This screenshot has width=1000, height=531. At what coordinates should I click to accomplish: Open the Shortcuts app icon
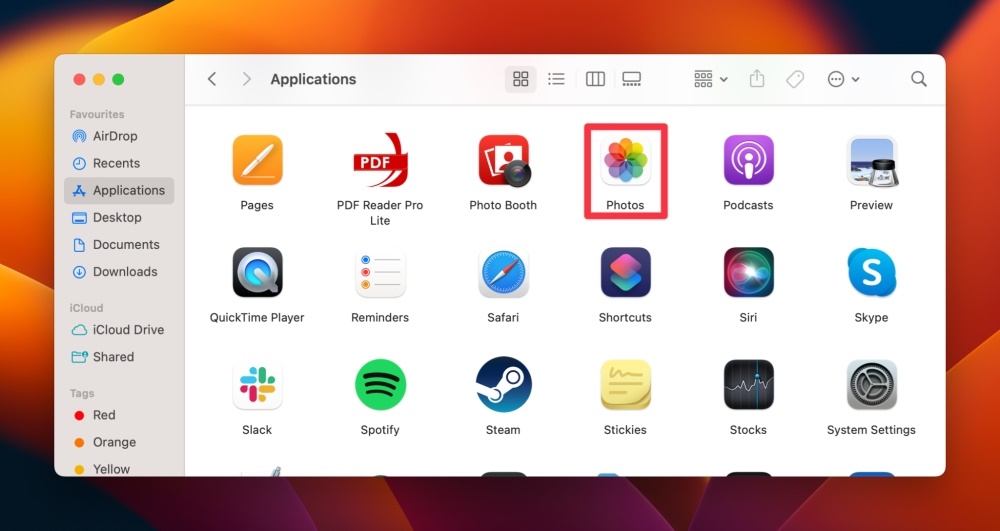(x=626, y=272)
